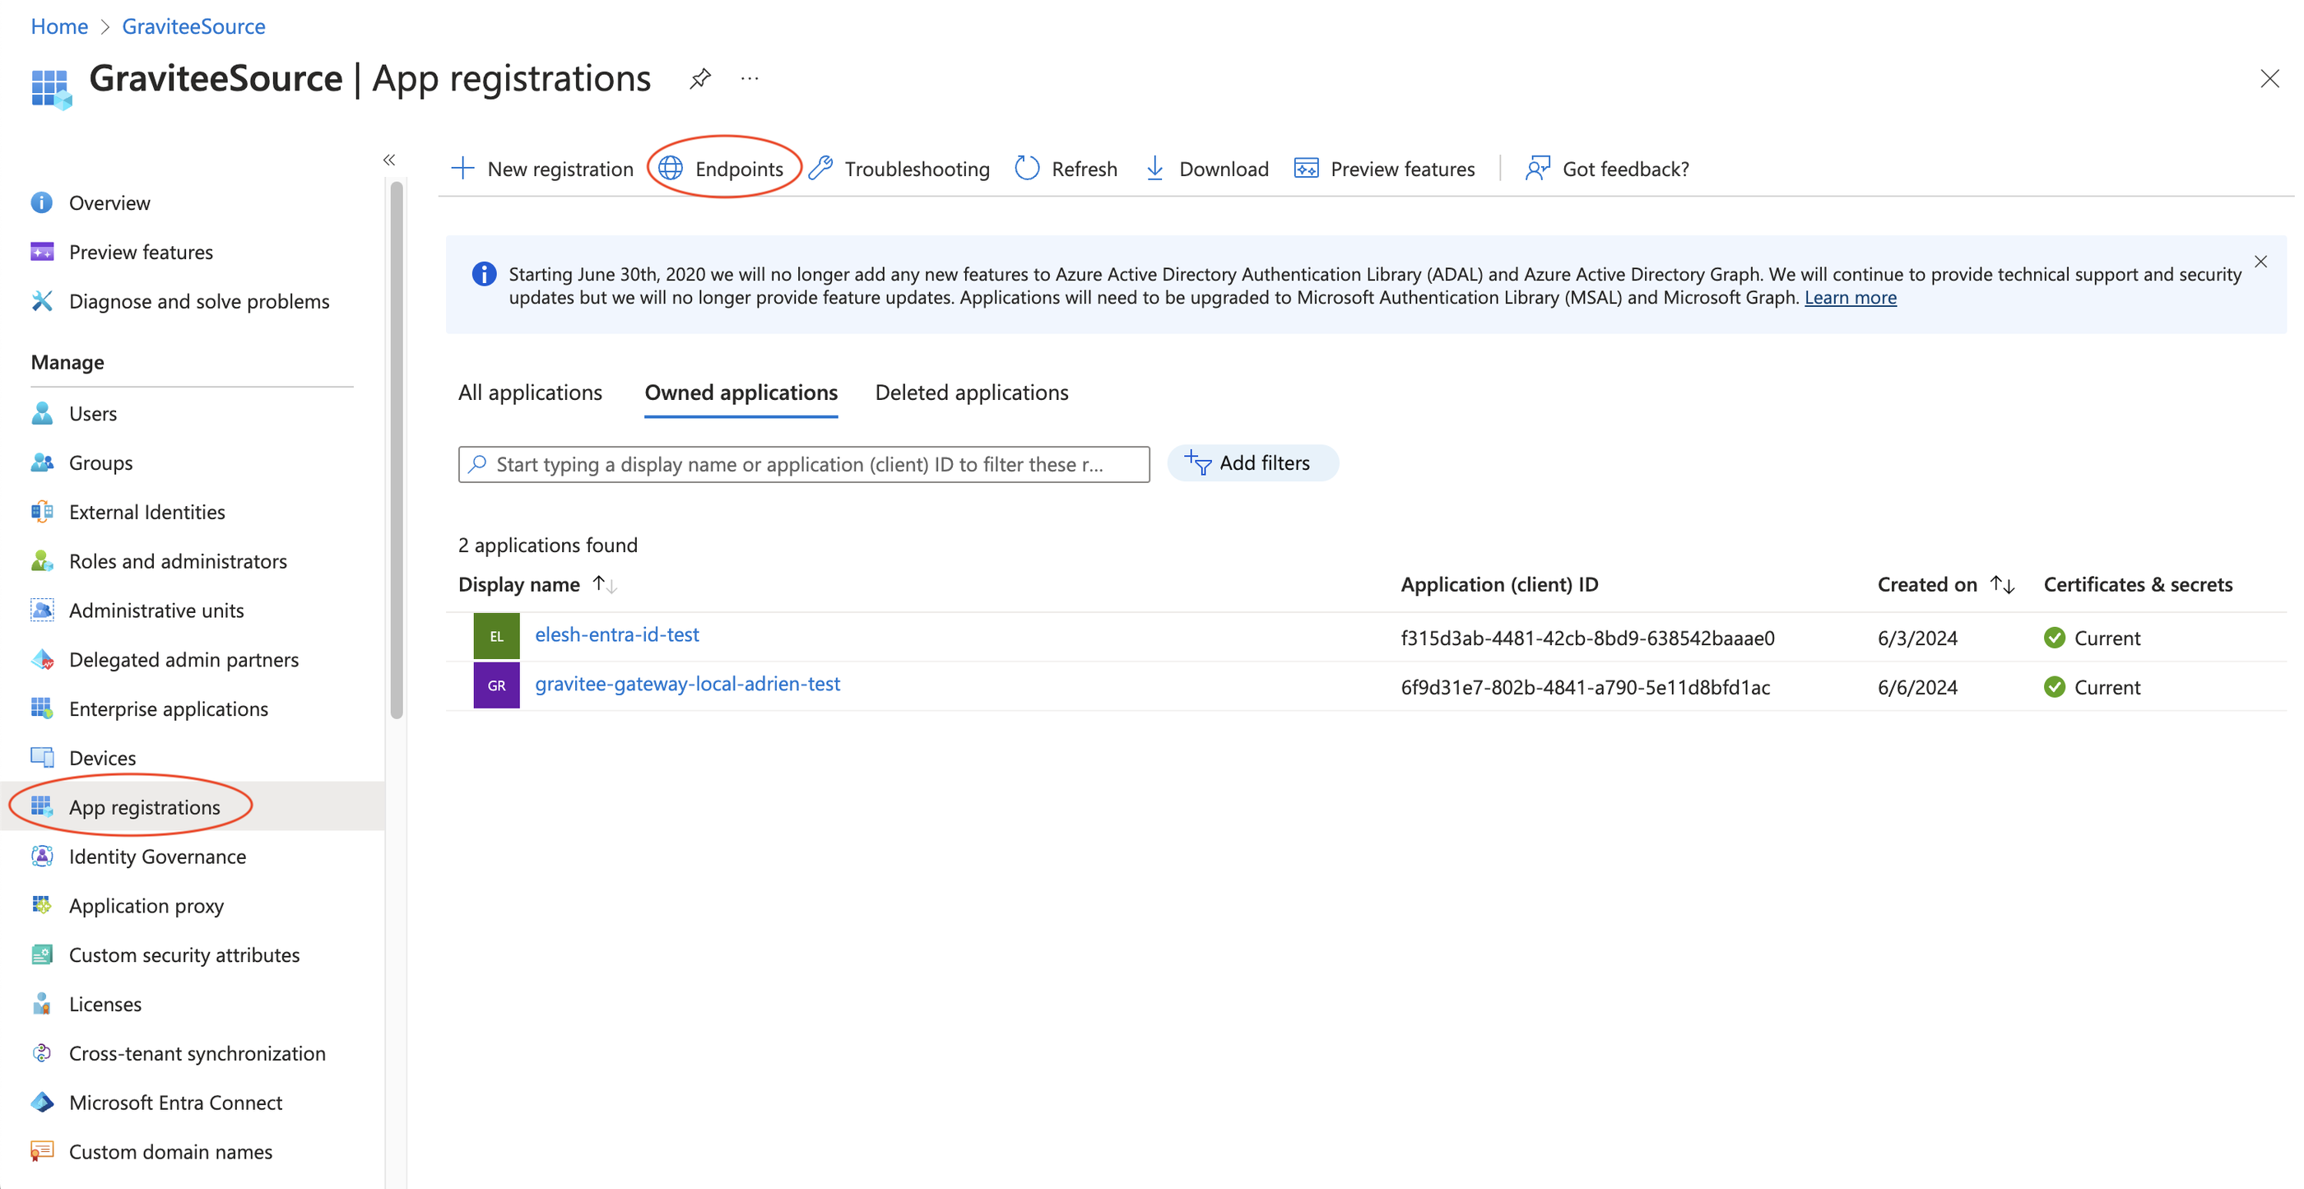Click the Refresh icon in toolbar
Viewport: 2304px width, 1189px height.
1027,168
